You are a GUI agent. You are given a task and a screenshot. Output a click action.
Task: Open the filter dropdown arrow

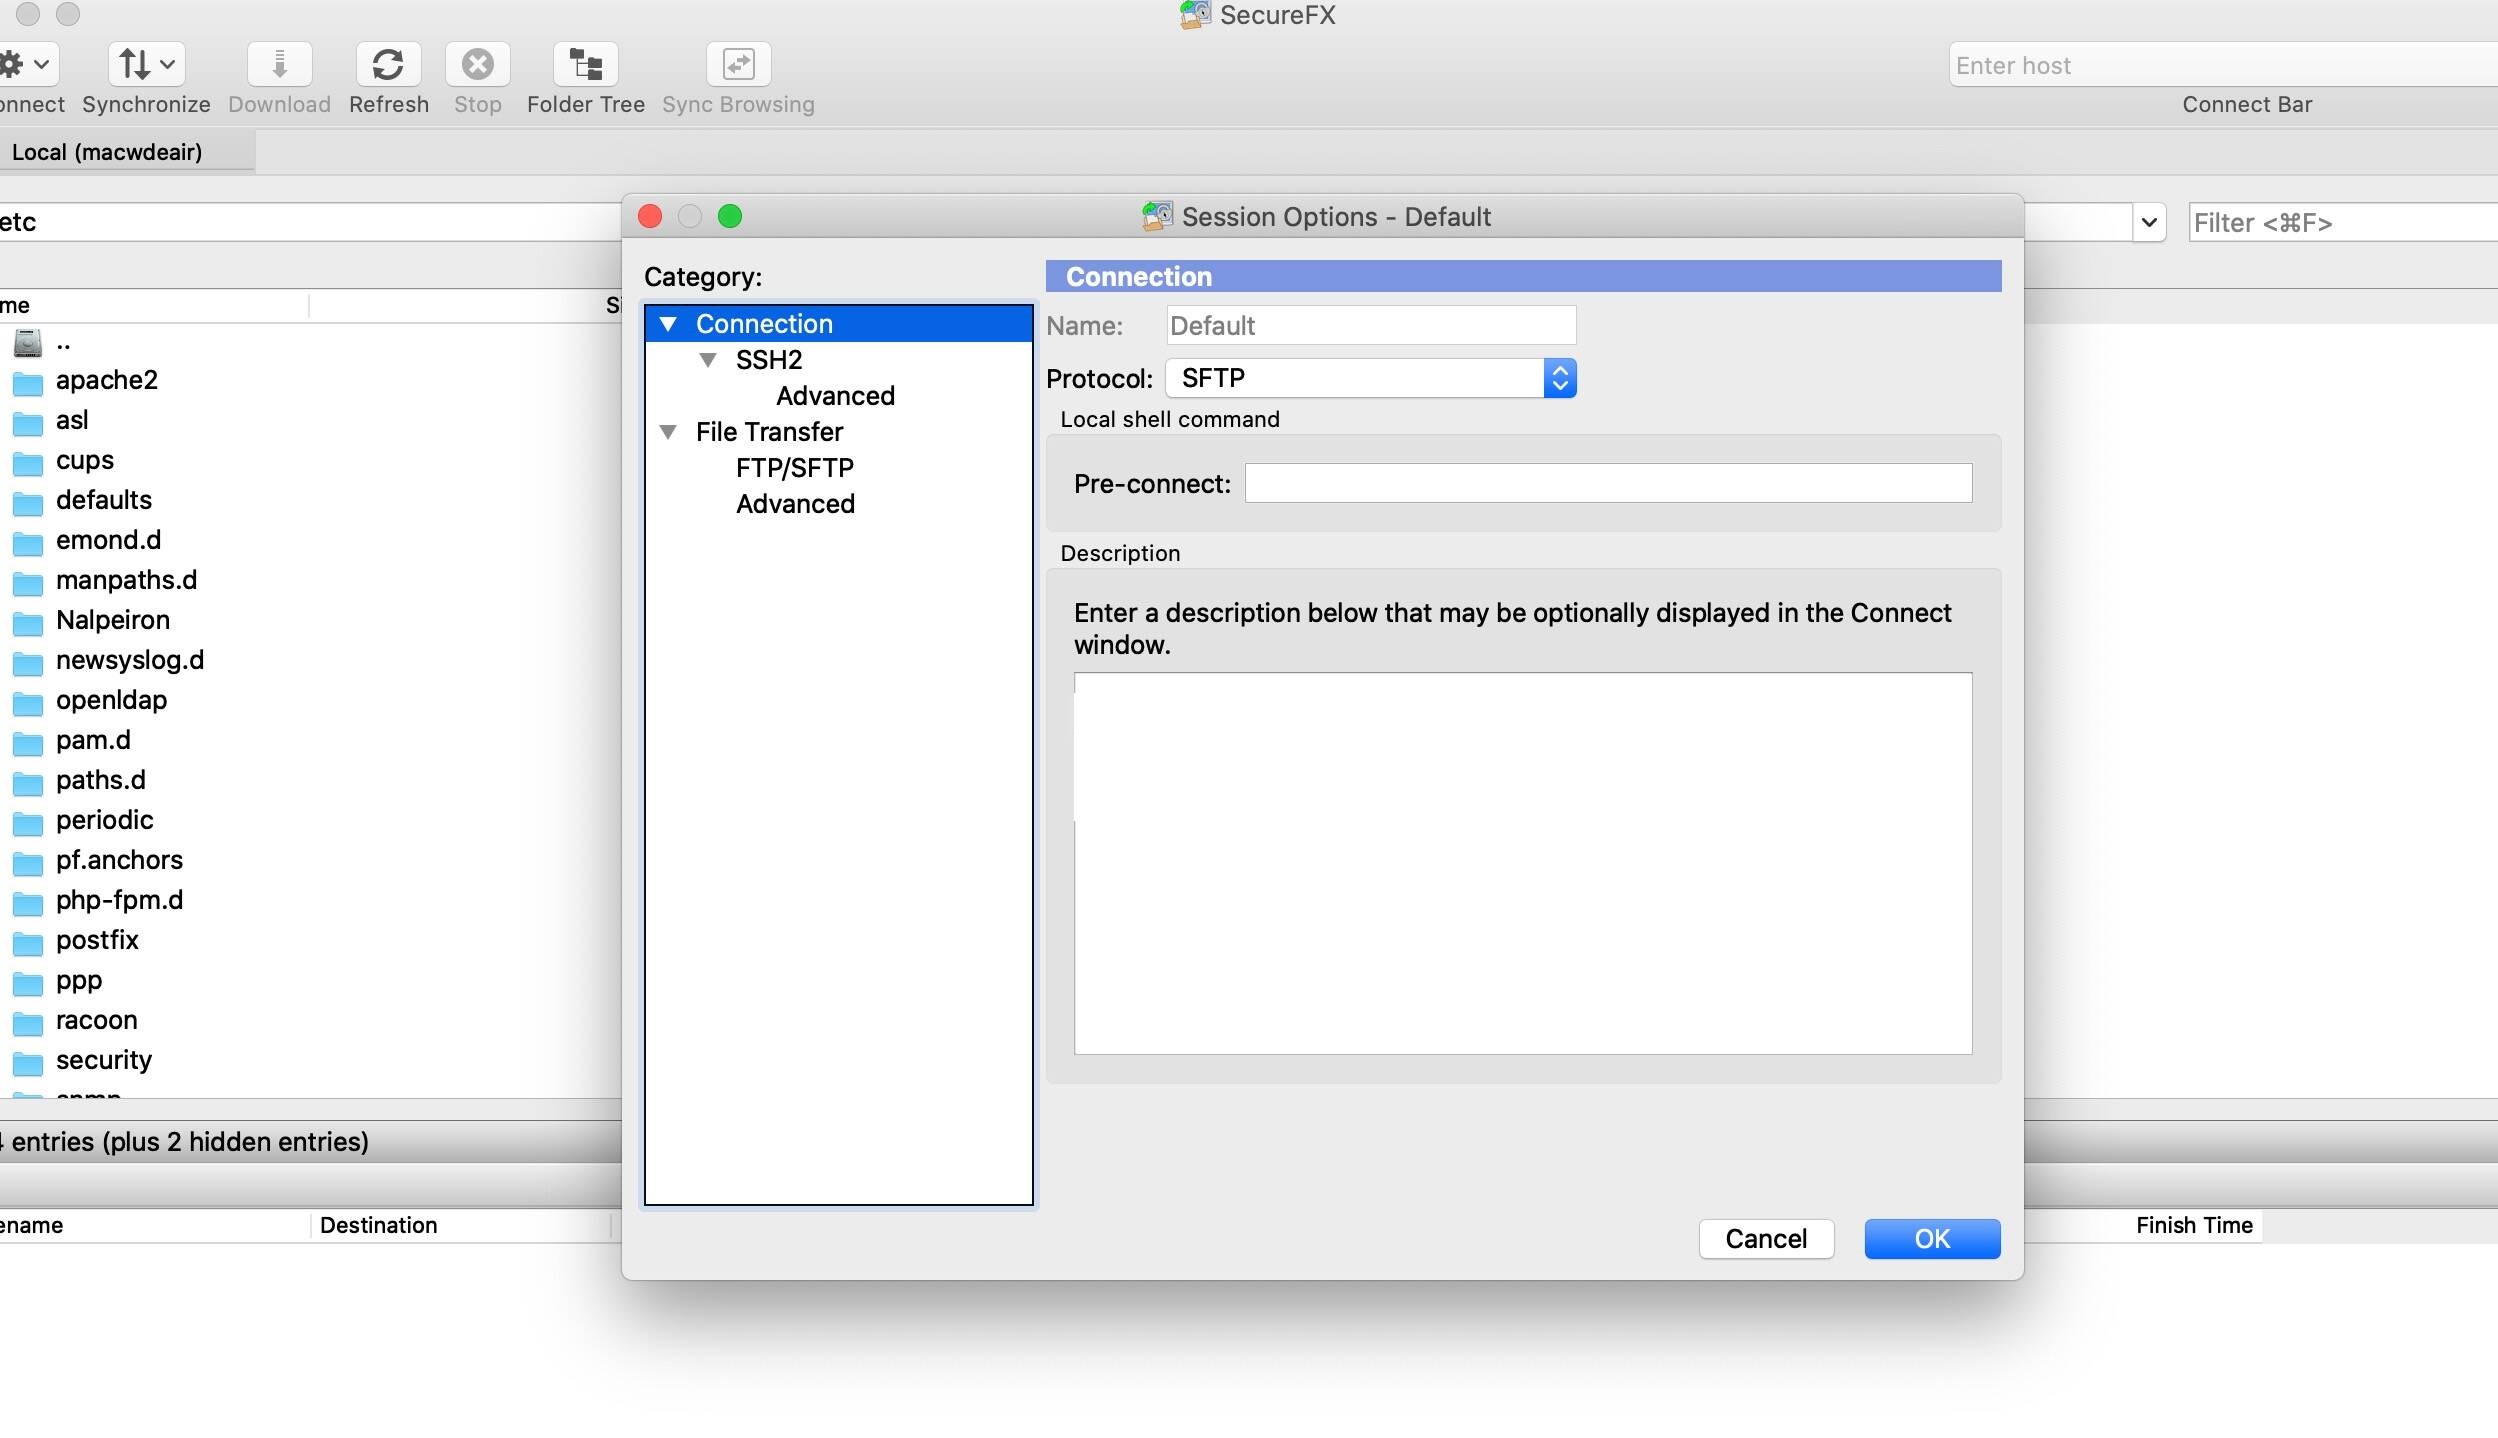pos(2147,221)
